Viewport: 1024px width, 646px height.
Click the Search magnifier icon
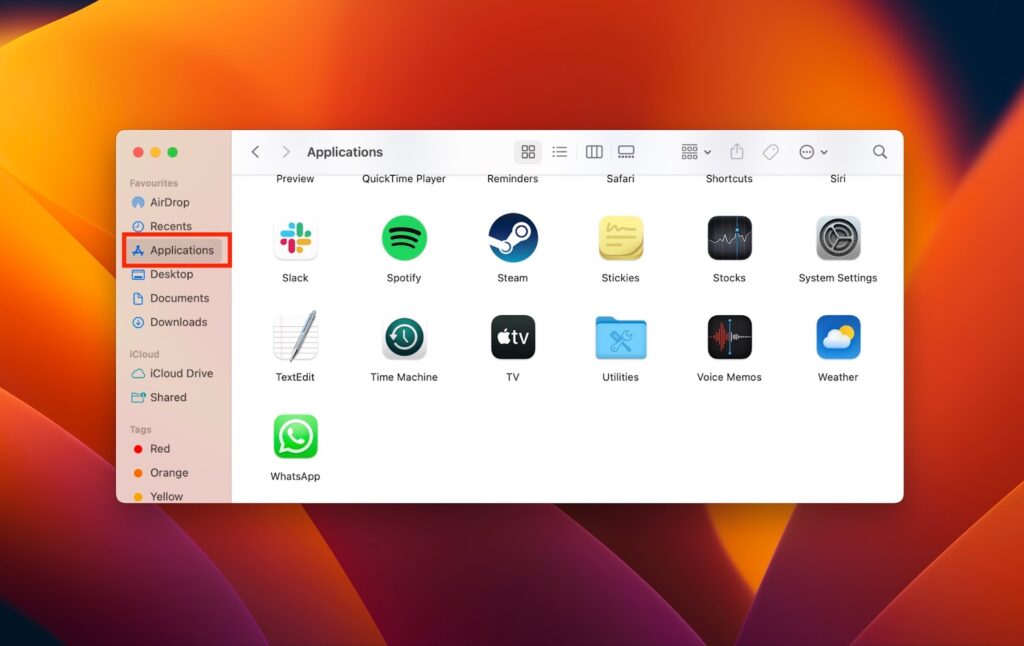(x=880, y=152)
